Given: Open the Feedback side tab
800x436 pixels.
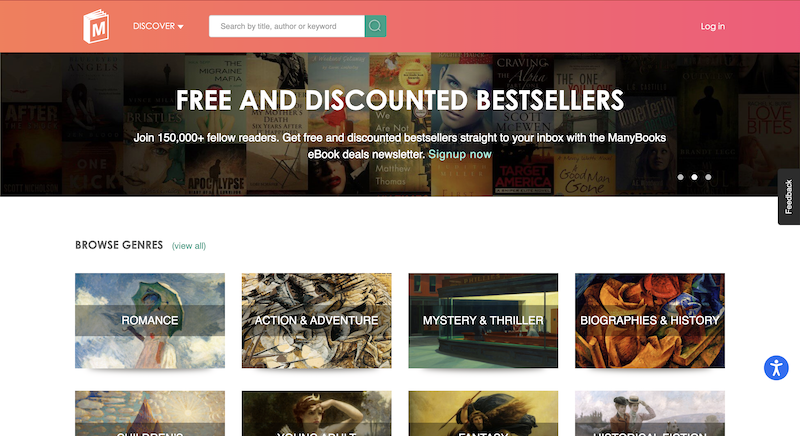Looking at the screenshot, I should 788,196.
